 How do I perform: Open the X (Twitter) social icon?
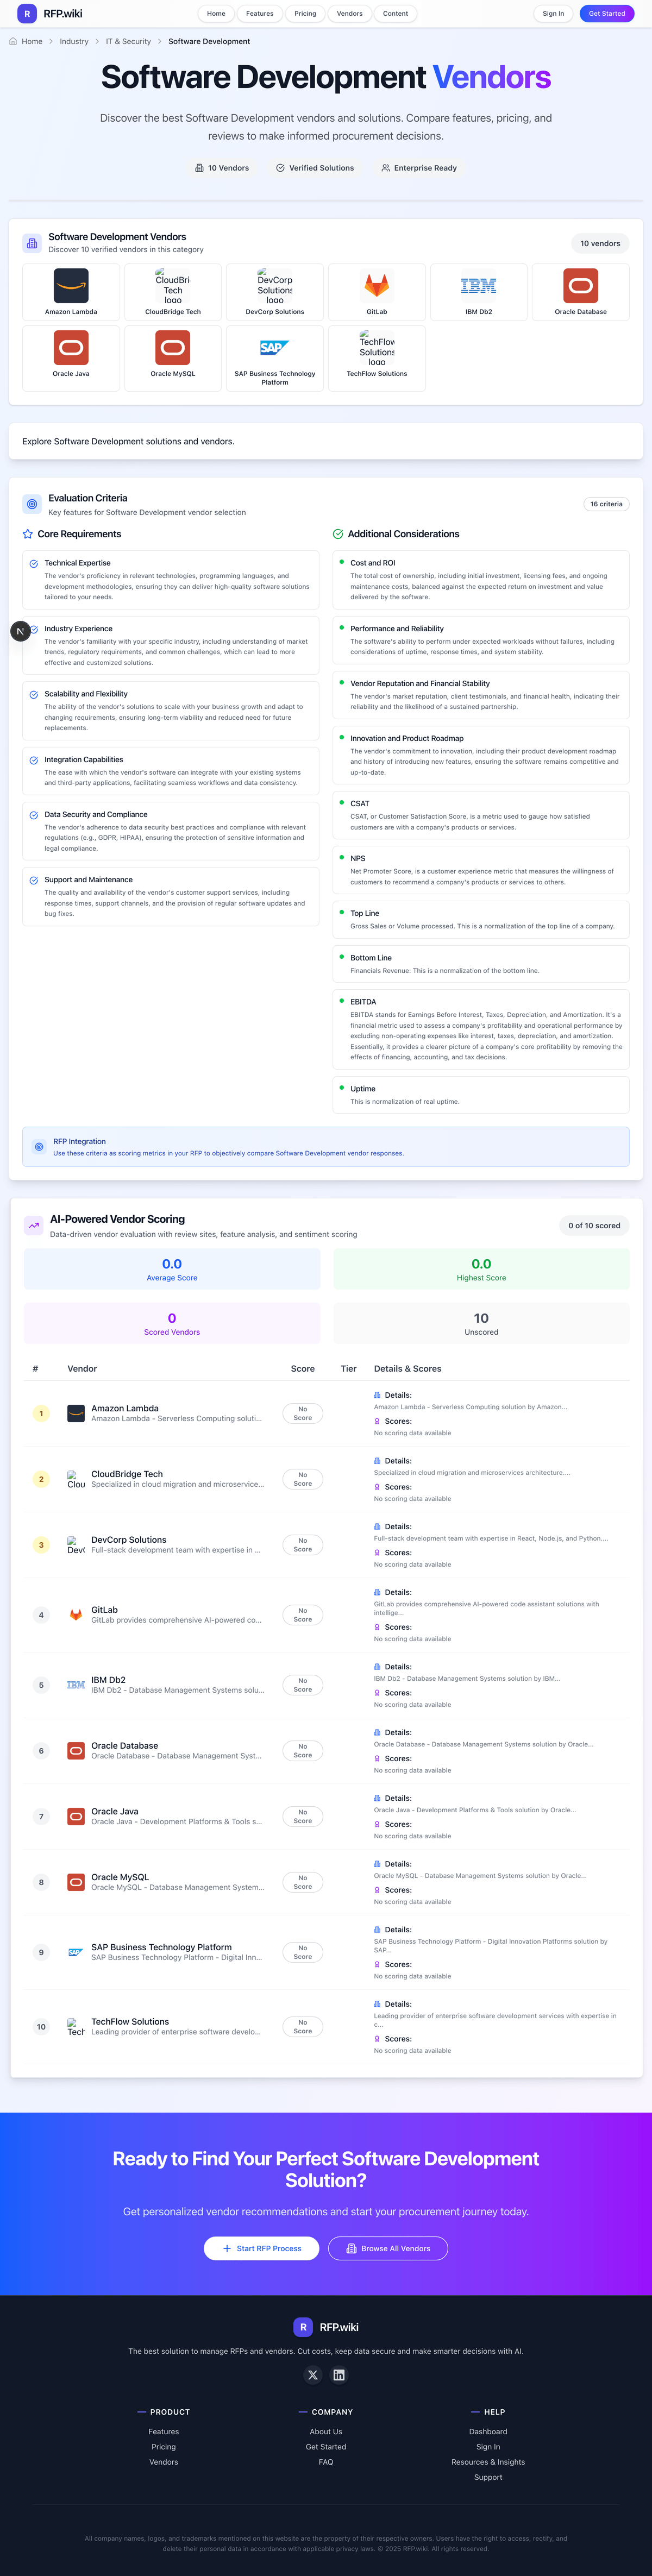313,2375
